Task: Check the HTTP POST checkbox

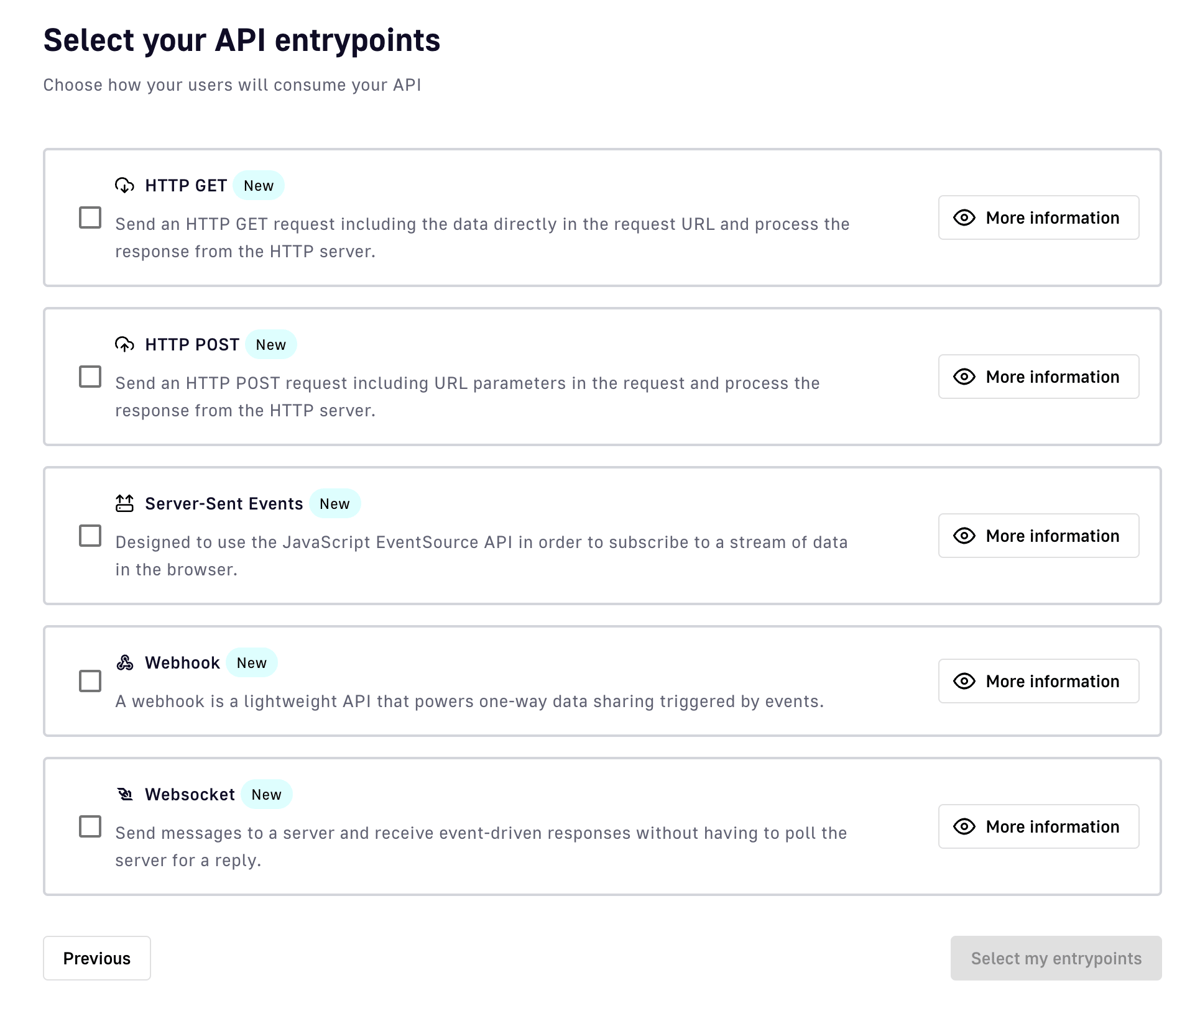Action: 90,376
